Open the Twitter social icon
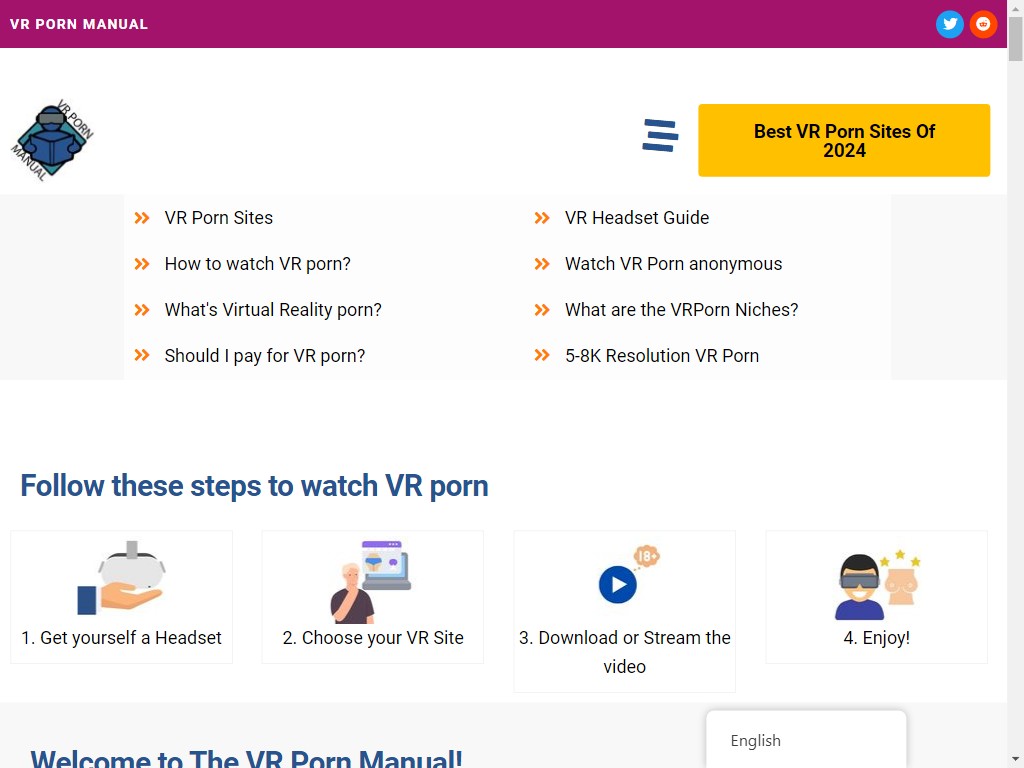Viewport: 1024px width, 768px height. (949, 24)
